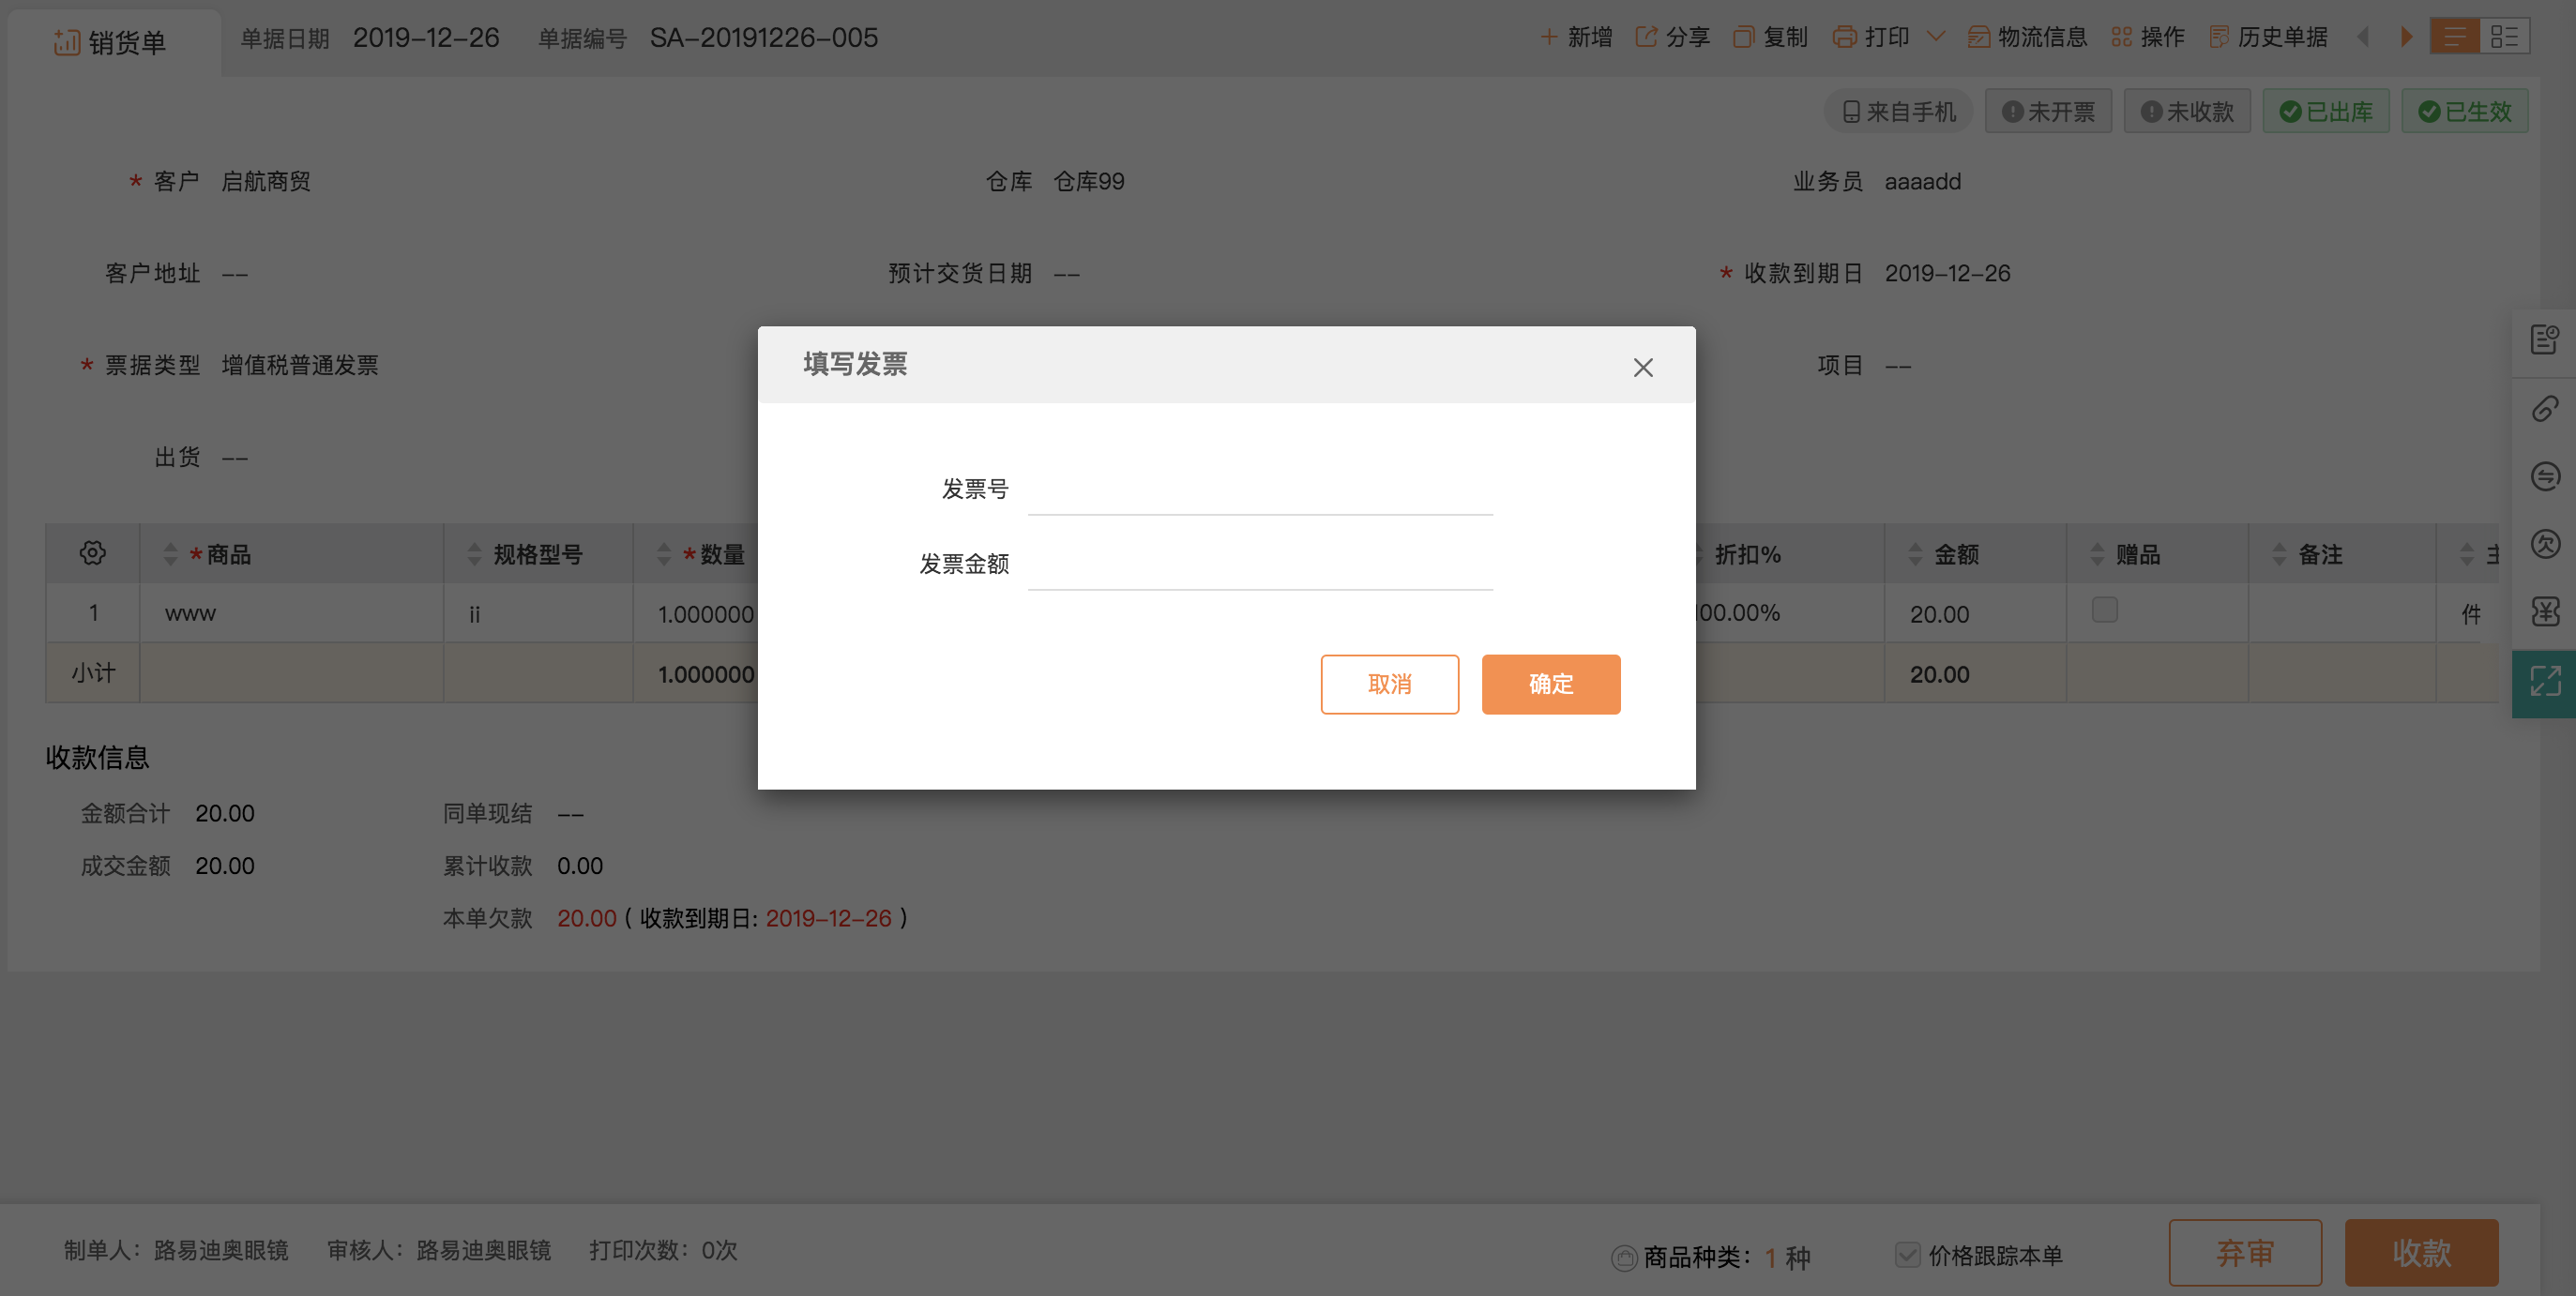Screen dimensions: 2576x1296
Task: Click the 确定 (Confirm) button in dialog
Action: click(x=1551, y=685)
